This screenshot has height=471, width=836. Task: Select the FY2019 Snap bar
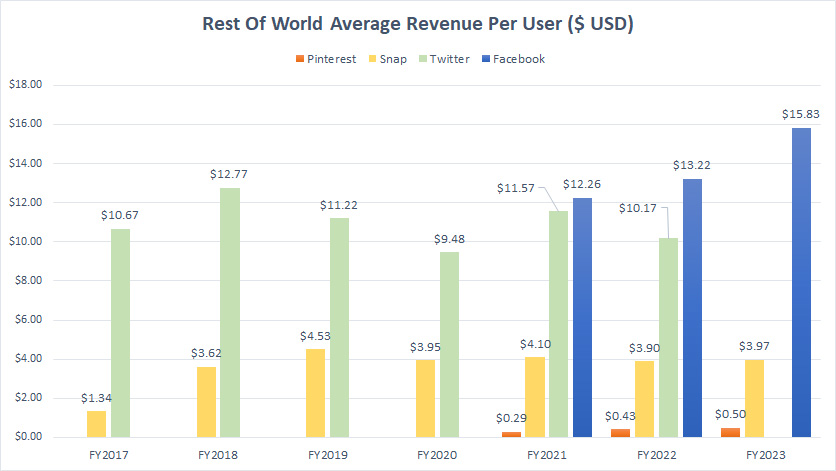point(316,393)
